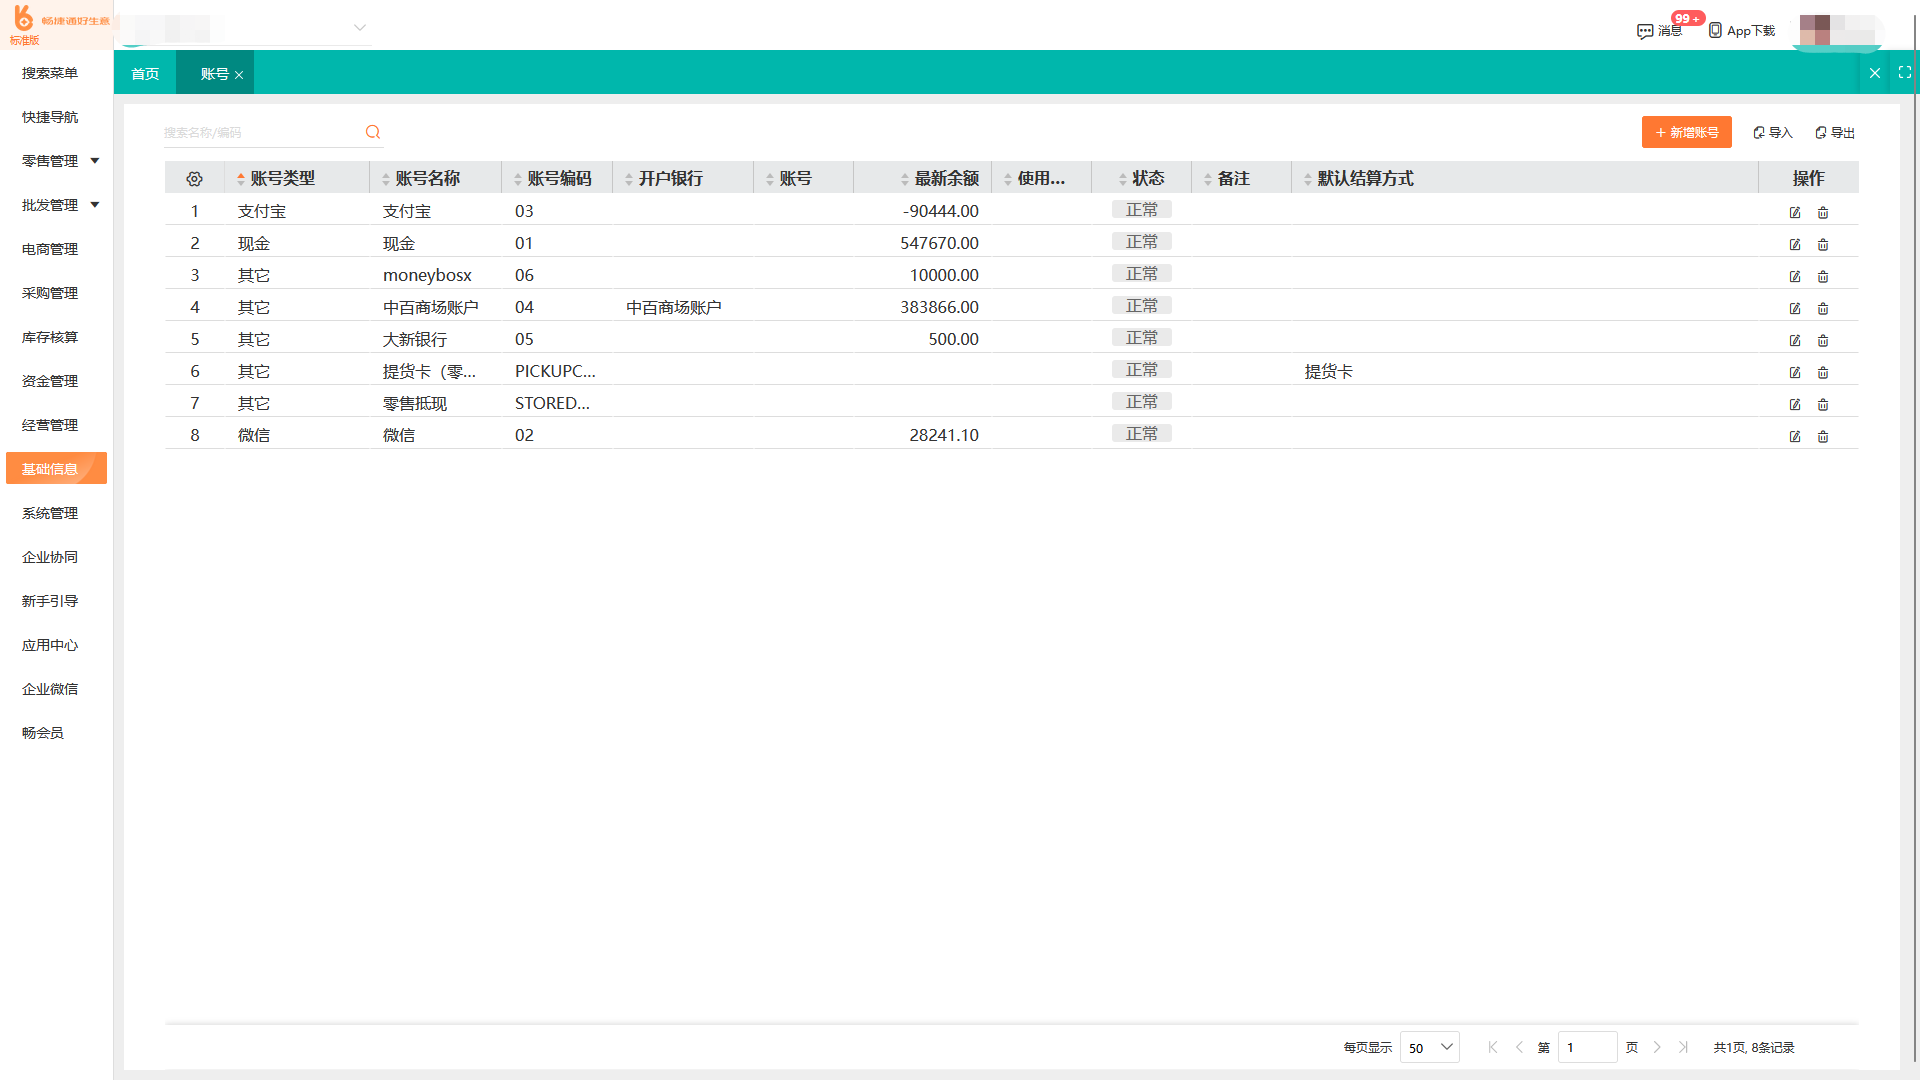The width and height of the screenshot is (1920, 1080).
Task: Click the export 导出 icon
Action: point(1834,132)
